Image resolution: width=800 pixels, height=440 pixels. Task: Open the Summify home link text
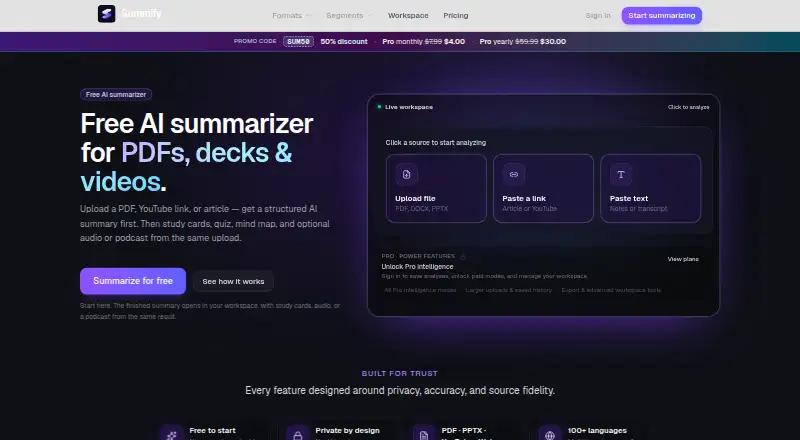(x=141, y=14)
